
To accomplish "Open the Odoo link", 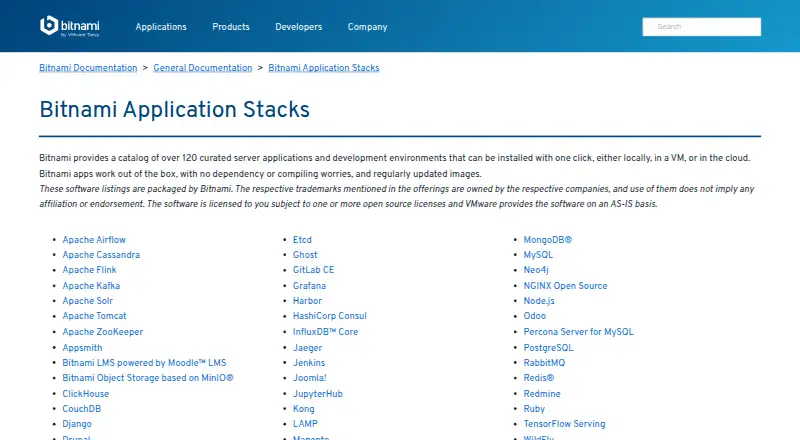I will pyautogui.click(x=535, y=316).
